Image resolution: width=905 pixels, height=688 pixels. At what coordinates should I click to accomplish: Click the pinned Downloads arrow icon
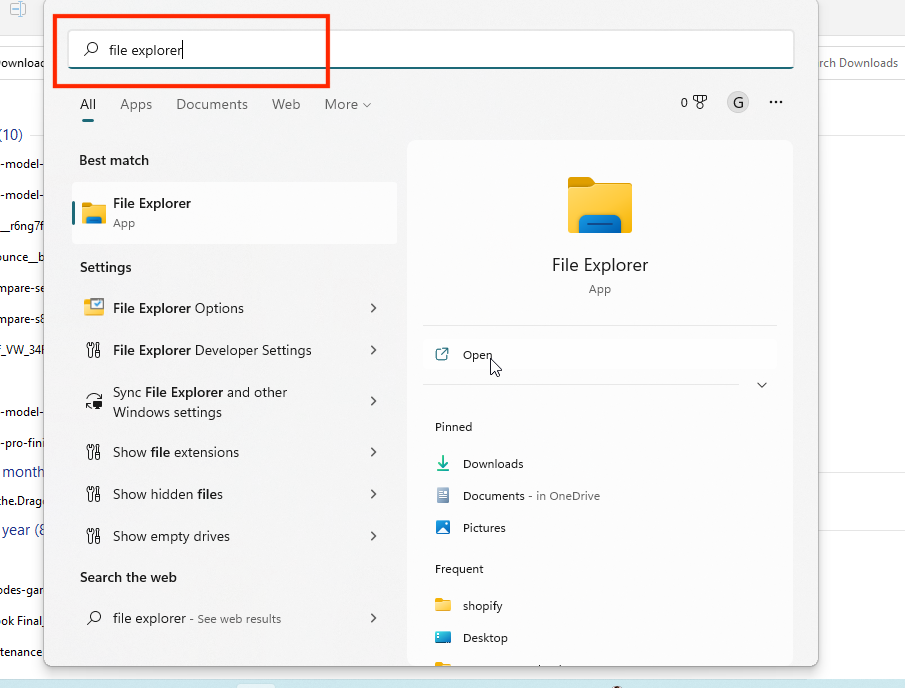click(443, 463)
